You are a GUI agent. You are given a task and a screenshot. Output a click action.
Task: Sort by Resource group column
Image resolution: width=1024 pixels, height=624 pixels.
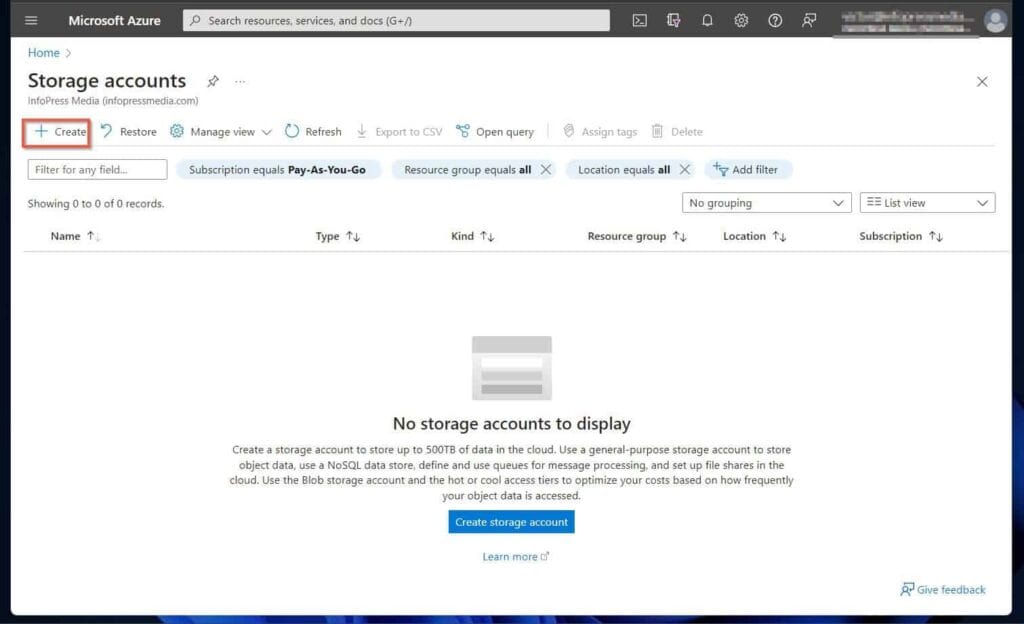pyautogui.click(x=637, y=236)
